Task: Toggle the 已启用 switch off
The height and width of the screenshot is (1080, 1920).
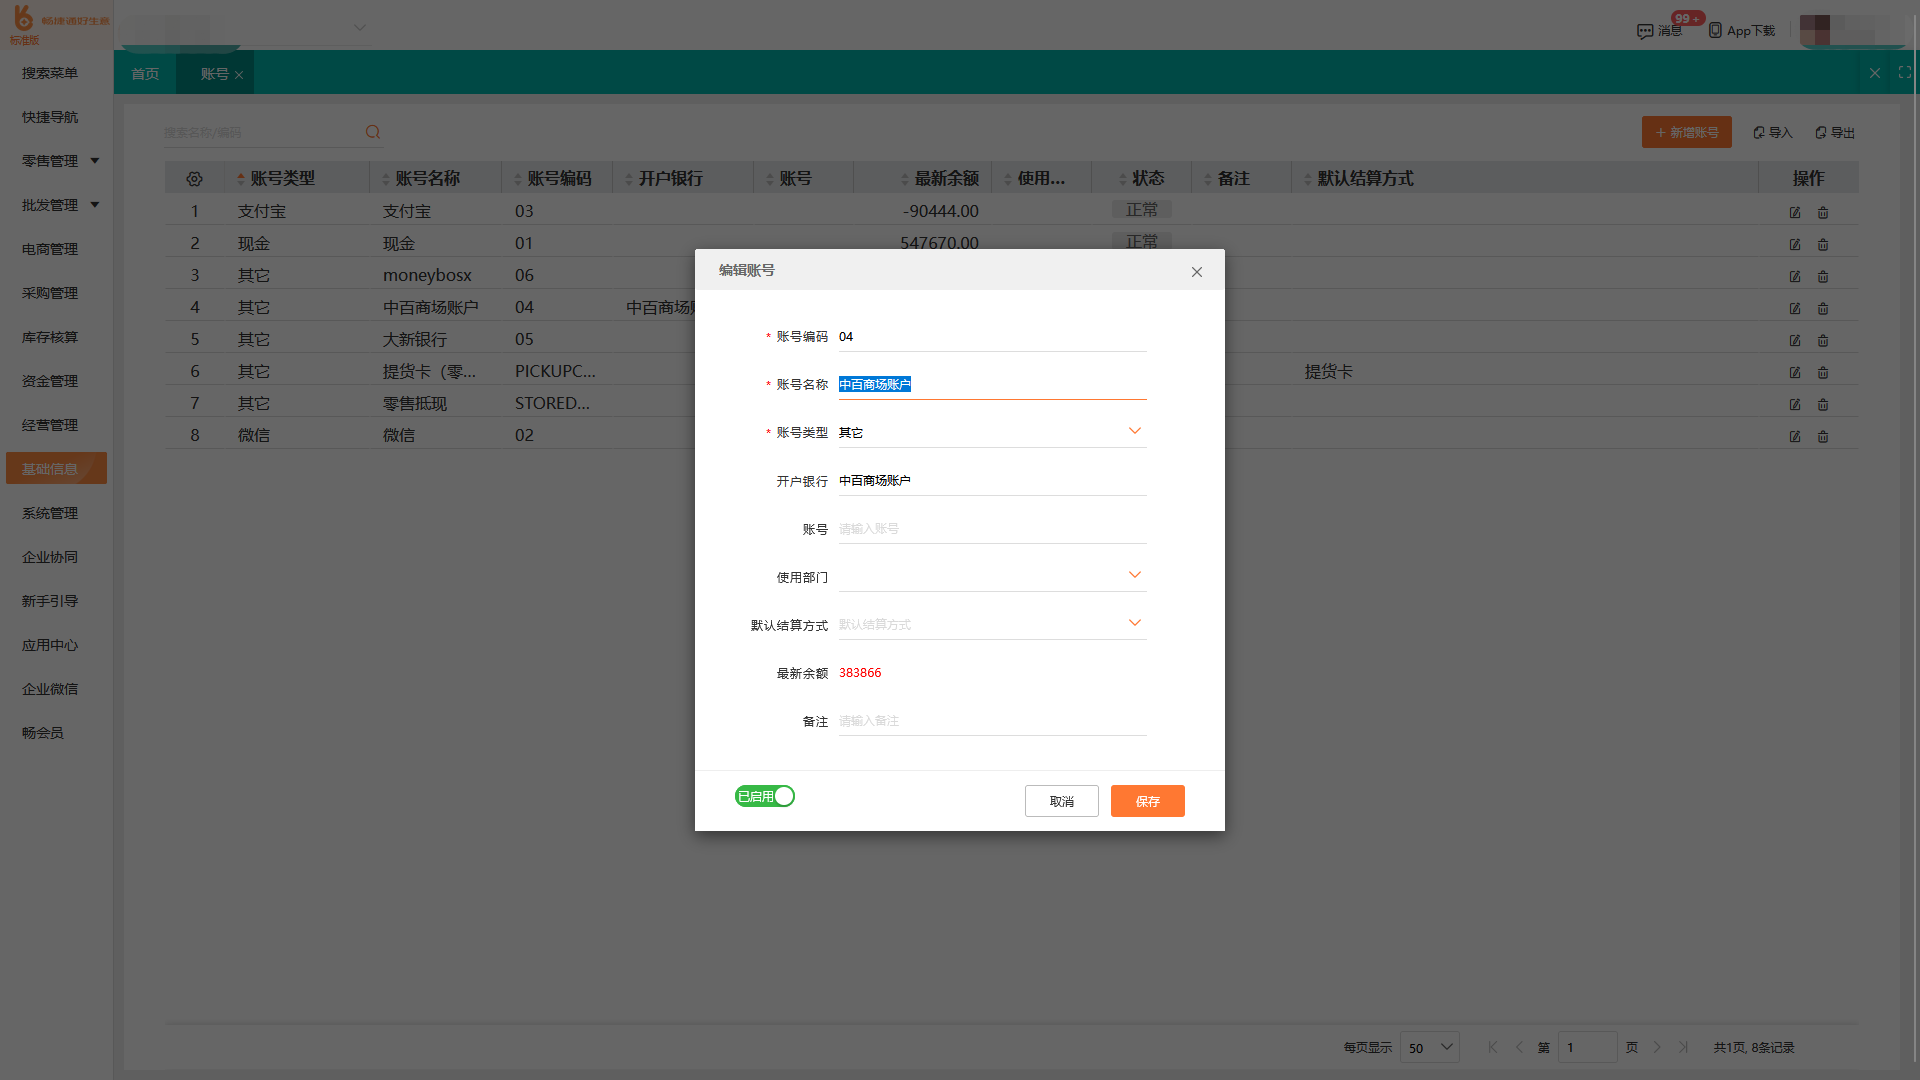Action: coord(765,795)
